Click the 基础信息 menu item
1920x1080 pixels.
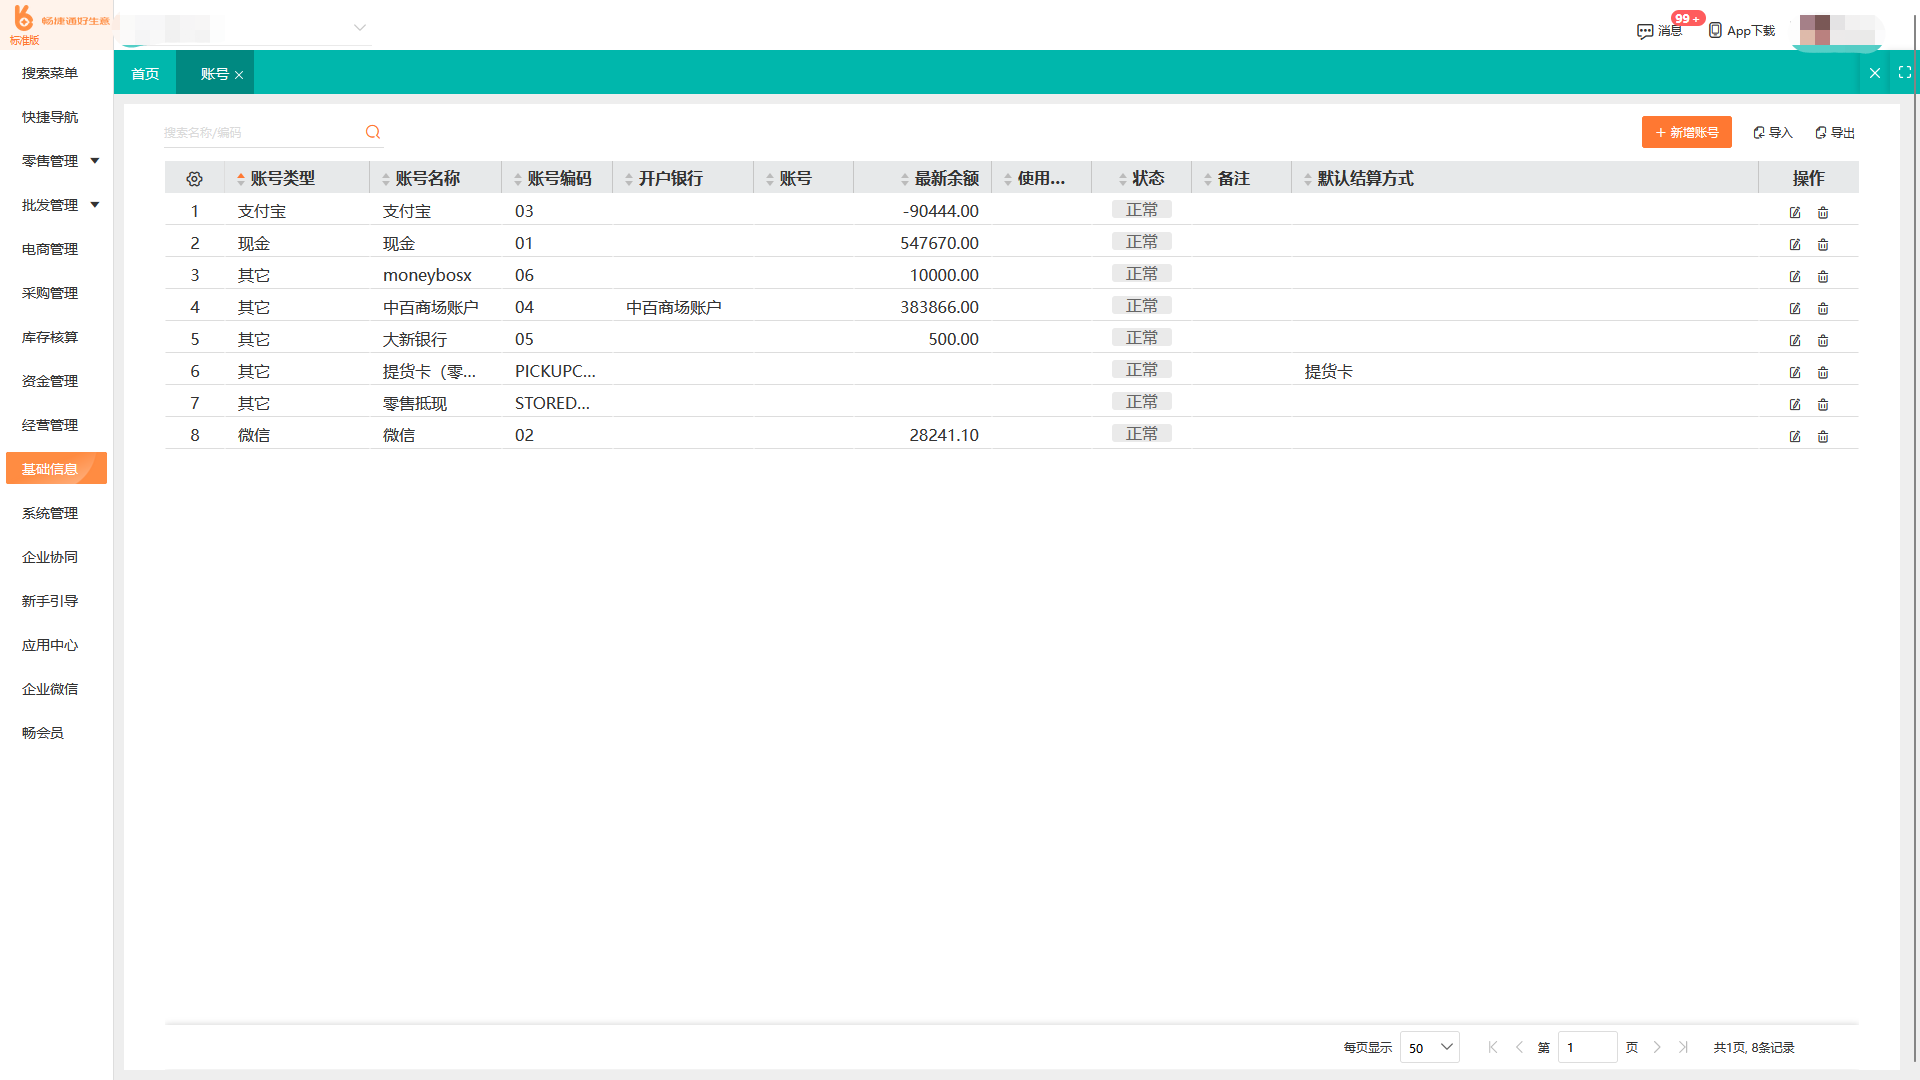(x=53, y=468)
